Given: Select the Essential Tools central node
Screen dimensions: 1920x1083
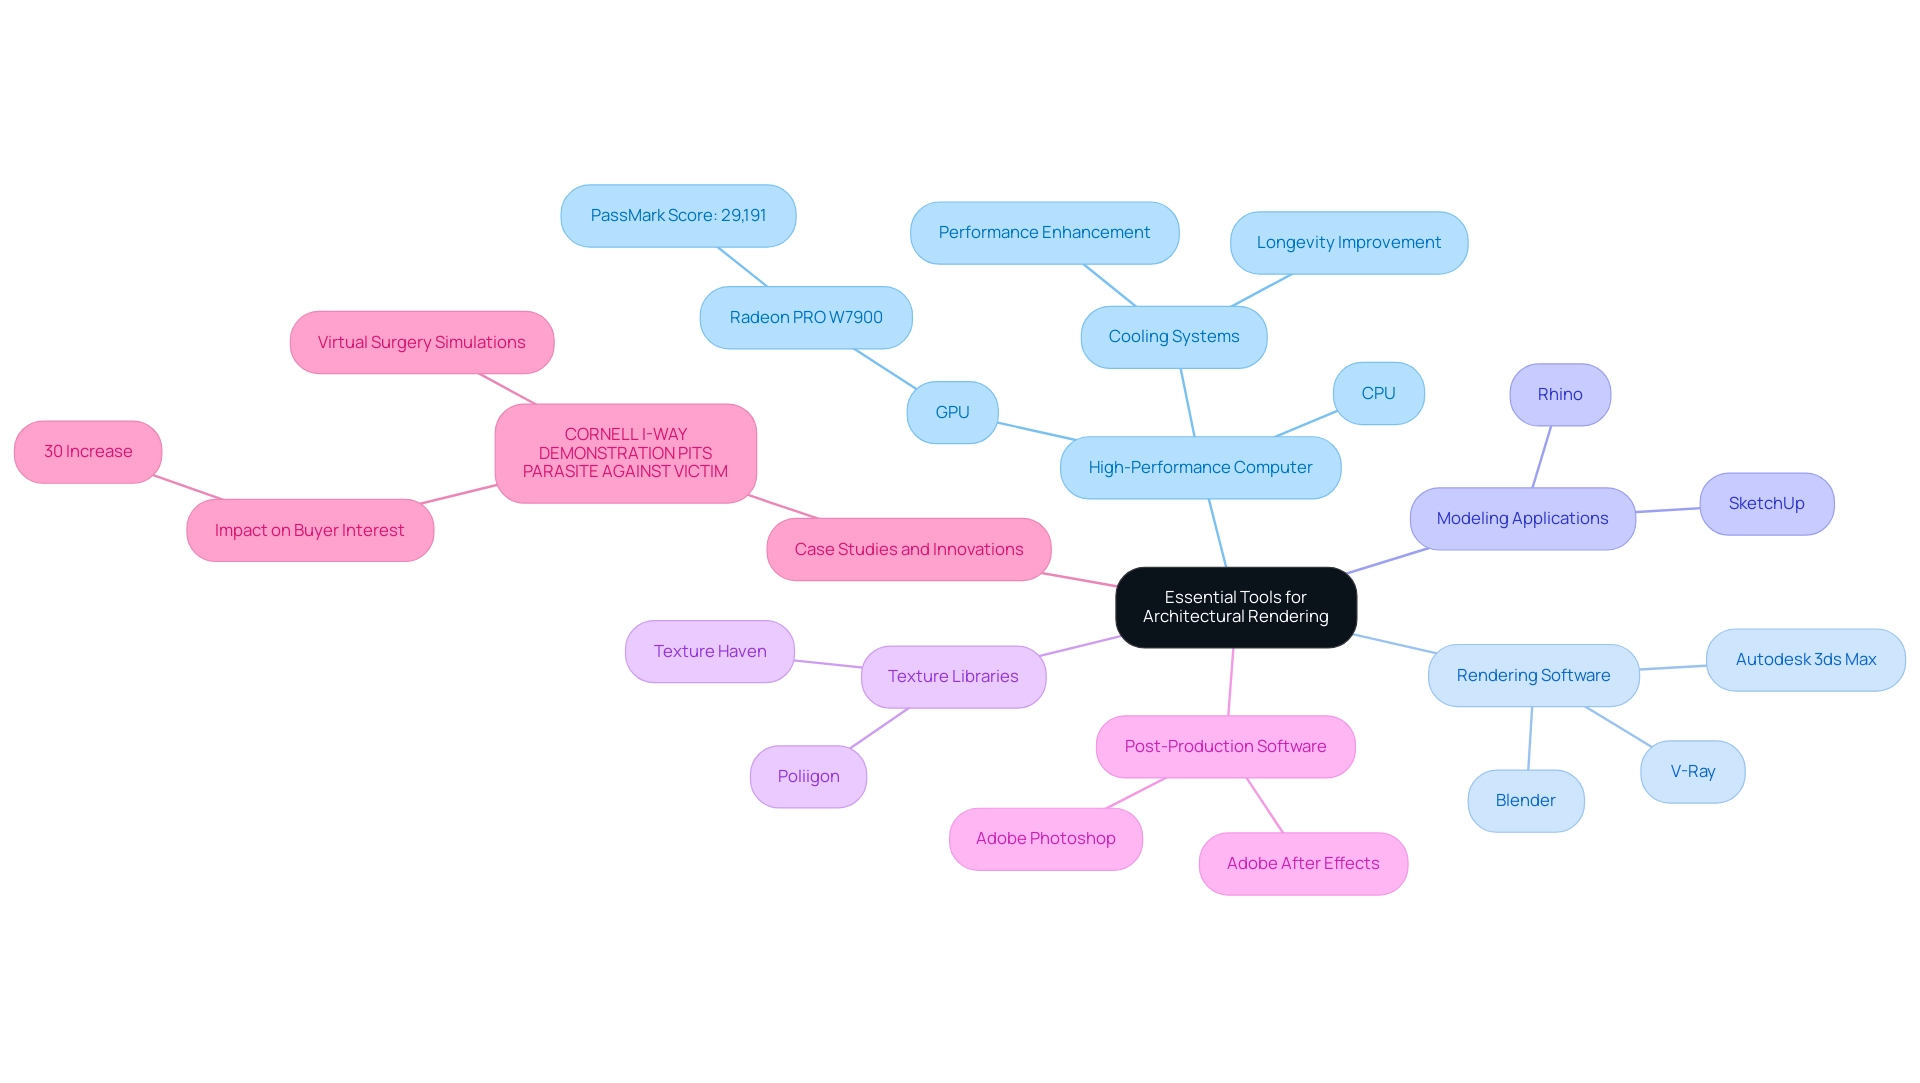Looking at the screenshot, I should (1238, 607).
